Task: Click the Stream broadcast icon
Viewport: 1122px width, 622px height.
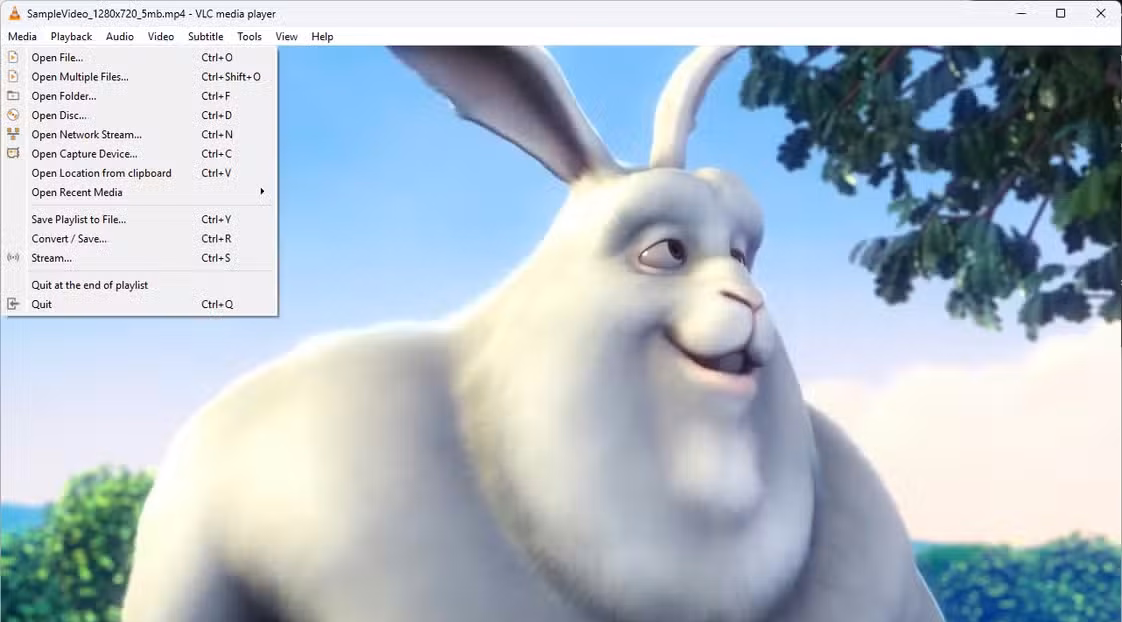Action: pyautogui.click(x=13, y=258)
